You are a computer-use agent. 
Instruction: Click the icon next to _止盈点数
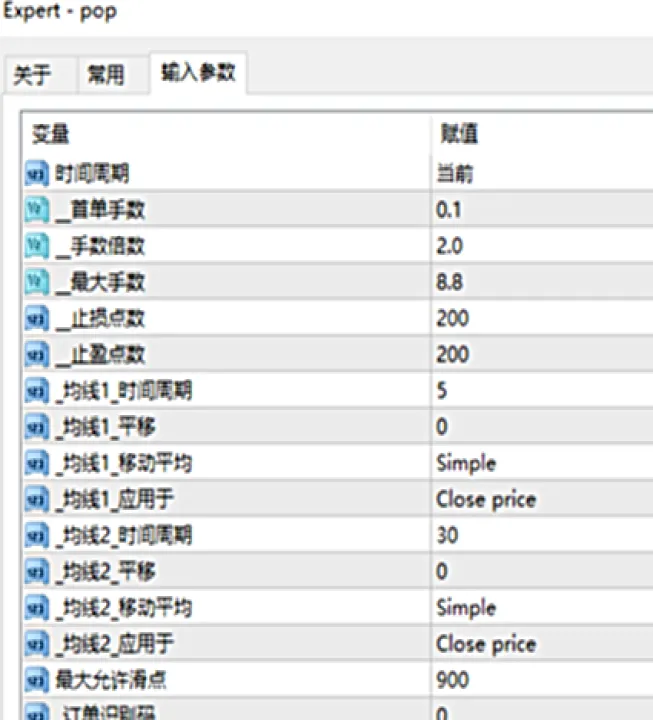(36, 355)
